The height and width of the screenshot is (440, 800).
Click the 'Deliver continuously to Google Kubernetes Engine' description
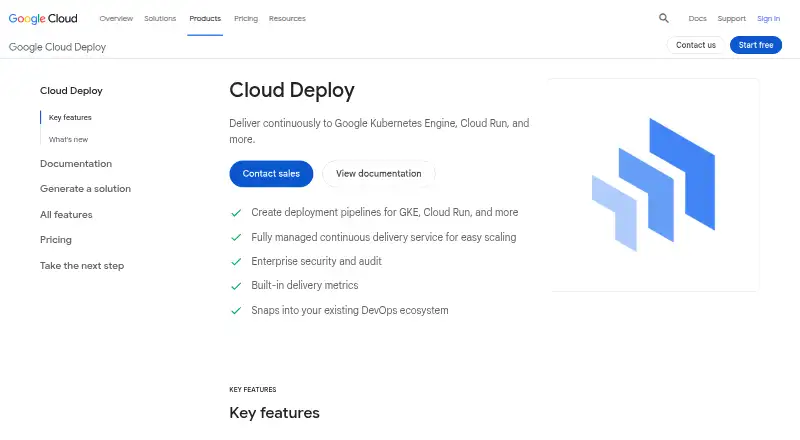click(x=379, y=131)
